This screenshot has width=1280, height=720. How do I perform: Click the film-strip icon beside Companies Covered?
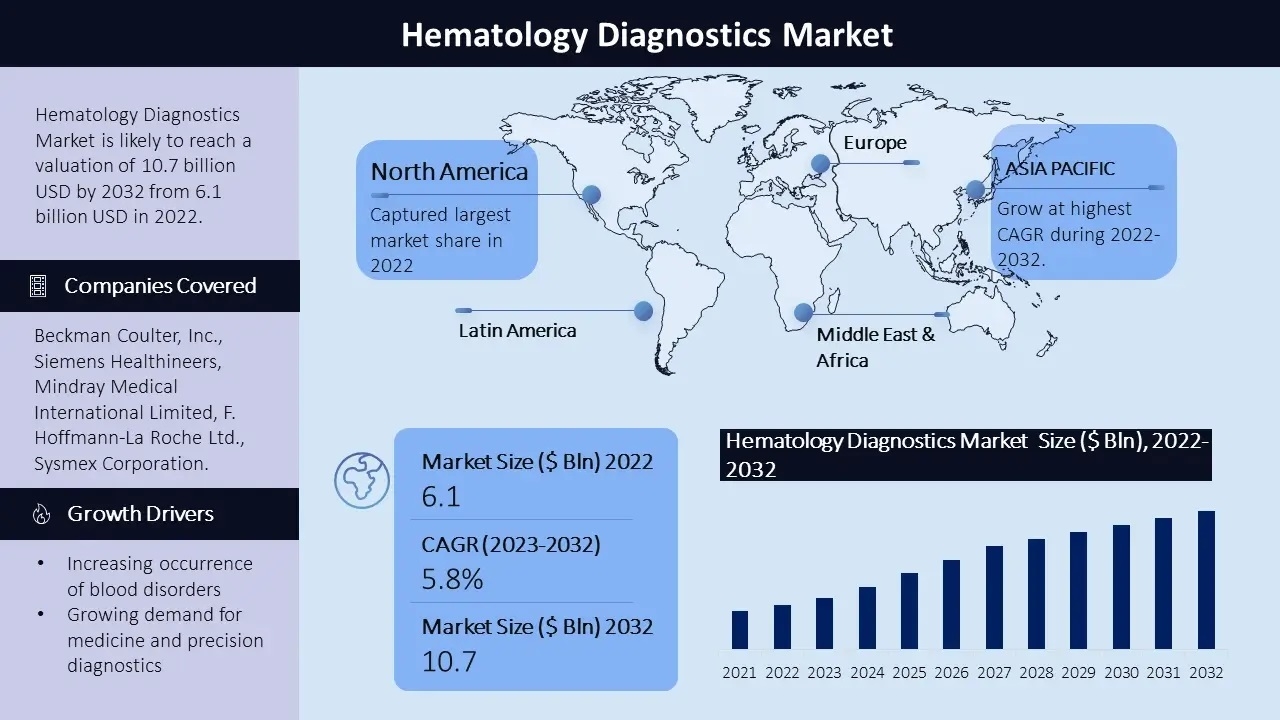click(39, 286)
